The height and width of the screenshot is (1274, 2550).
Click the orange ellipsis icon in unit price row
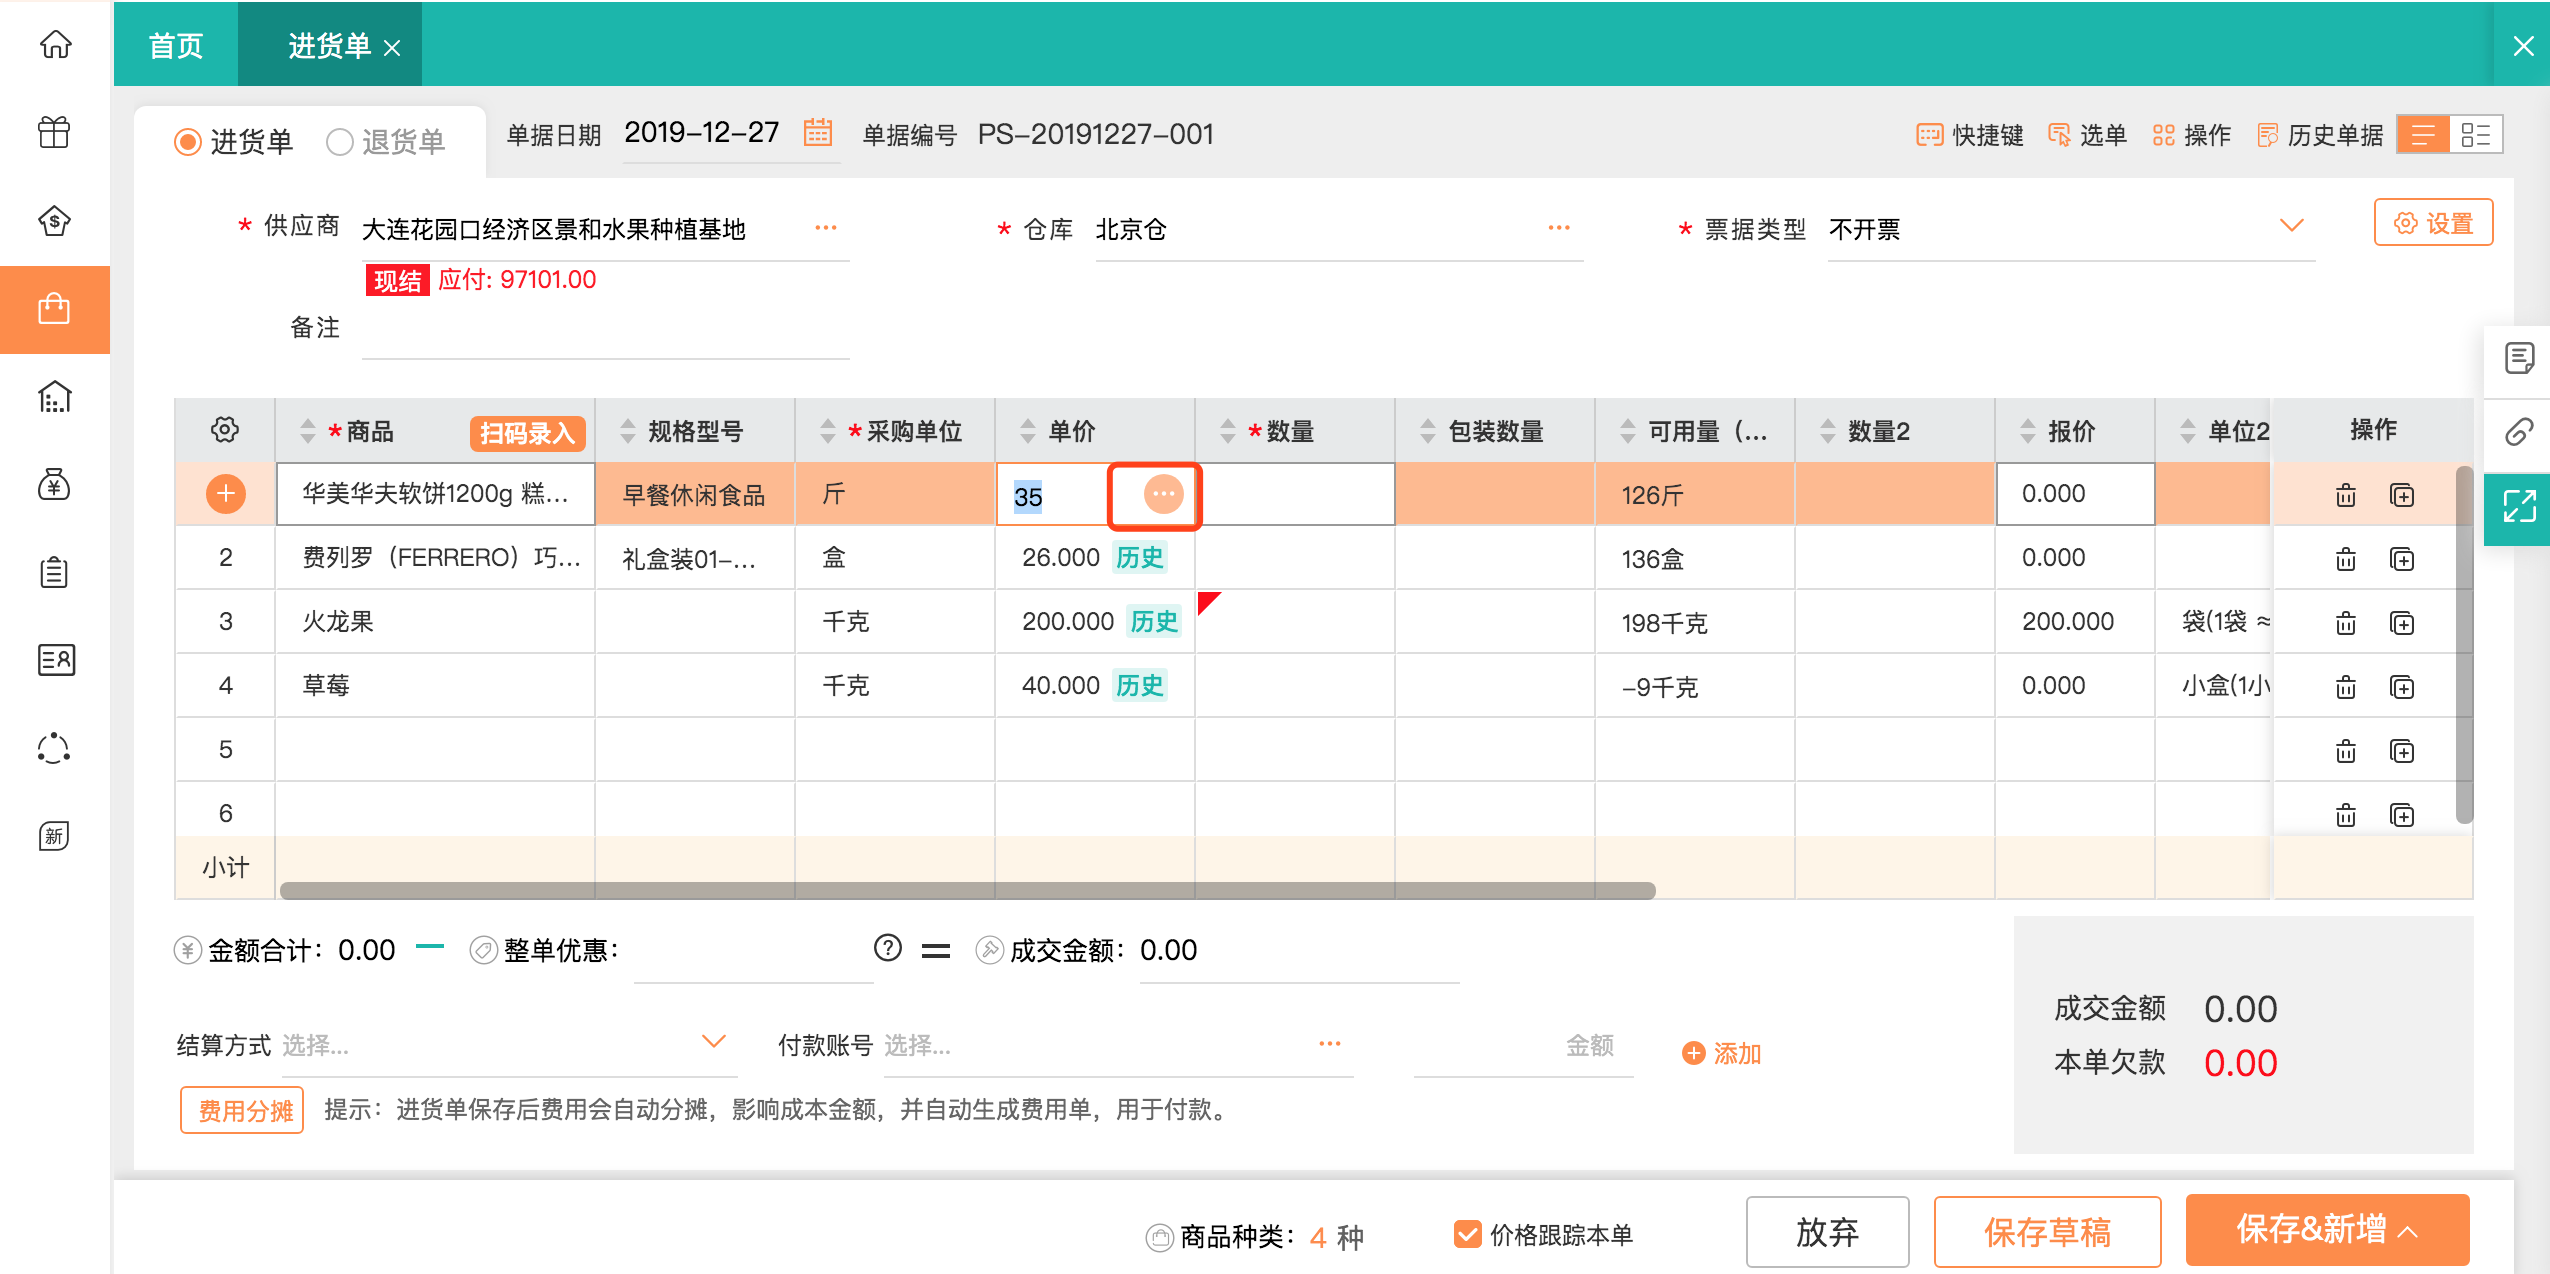tap(1160, 495)
